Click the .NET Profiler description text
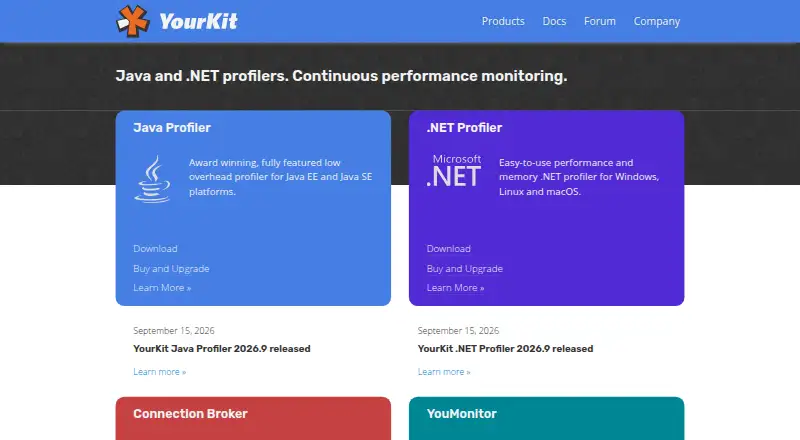800x440 pixels. point(579,177)
